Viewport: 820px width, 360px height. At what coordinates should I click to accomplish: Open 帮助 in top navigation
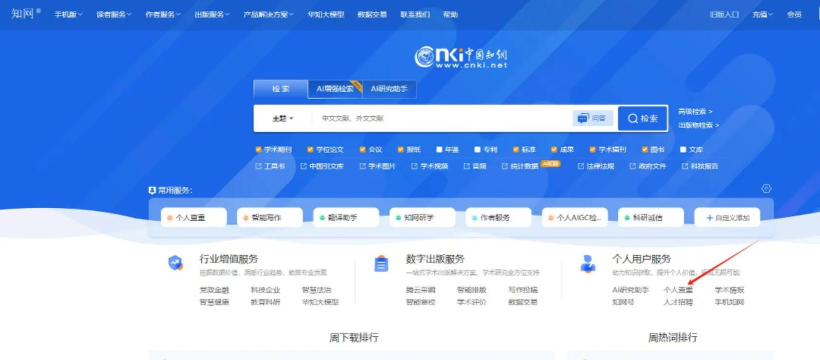pos(450,15)
